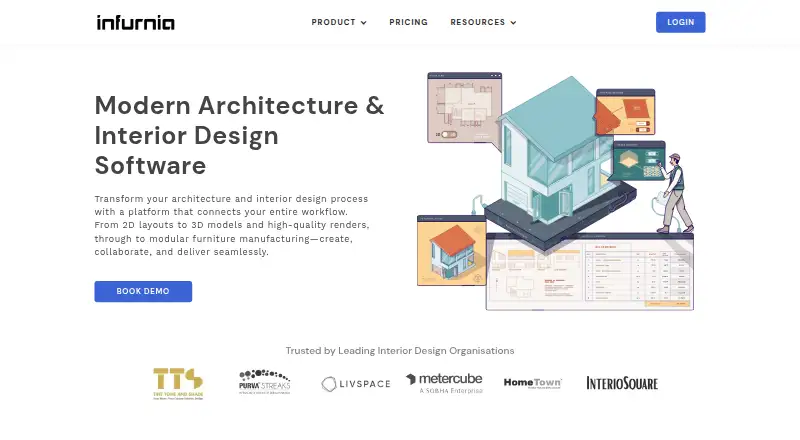Click the InterioSquare logo
Screen dimensions: 800x440
click(x=622, y=383)
